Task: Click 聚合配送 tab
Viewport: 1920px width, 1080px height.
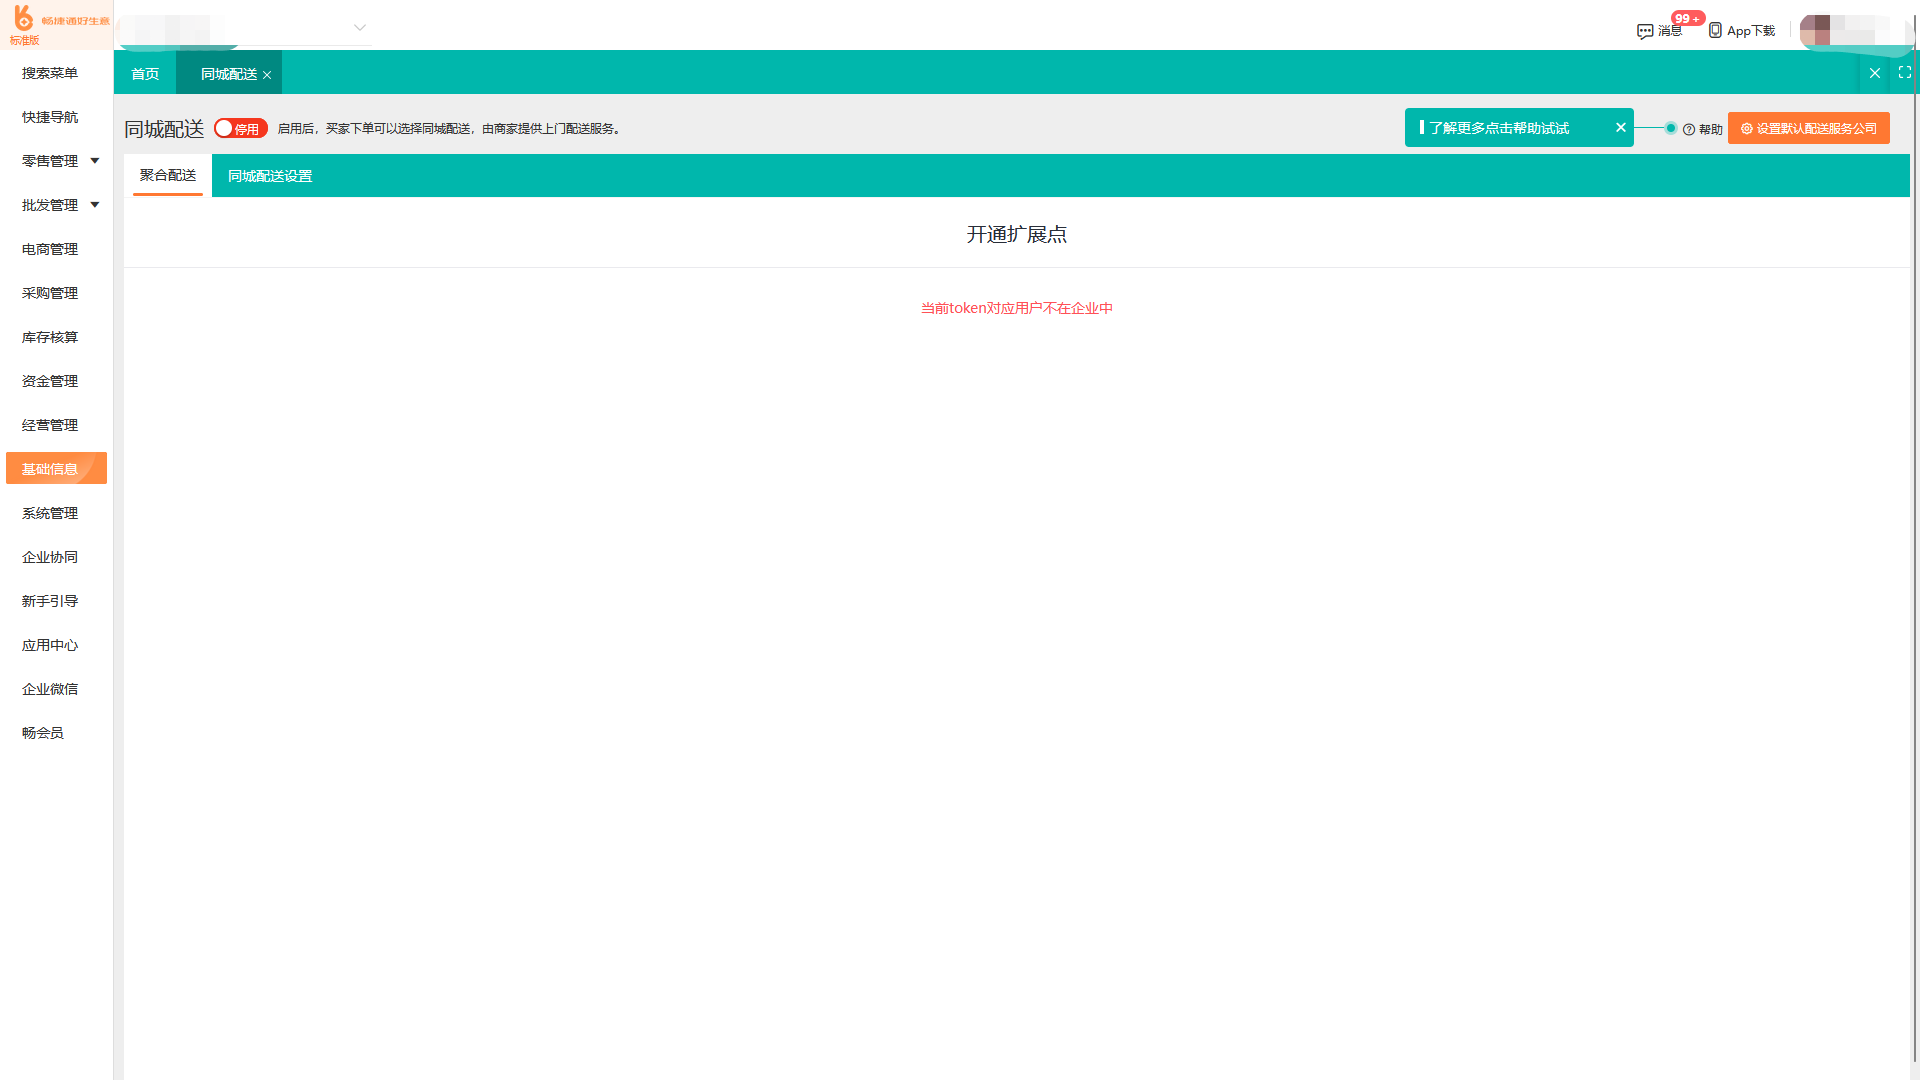Action: (x=167, y=175)
